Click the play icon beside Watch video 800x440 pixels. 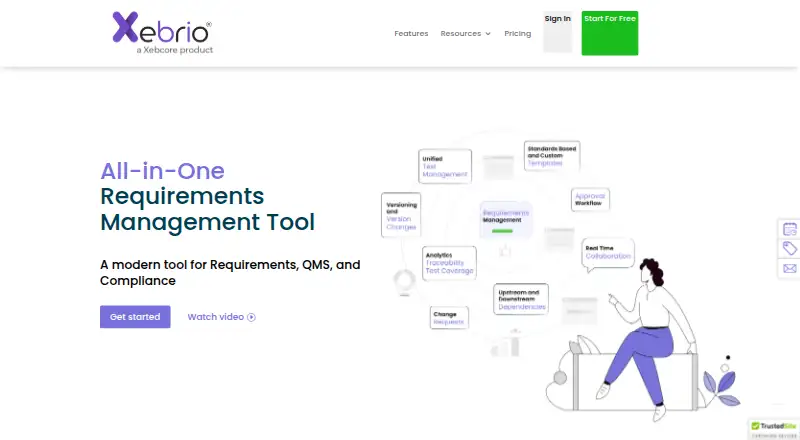[x=251, y=317]
